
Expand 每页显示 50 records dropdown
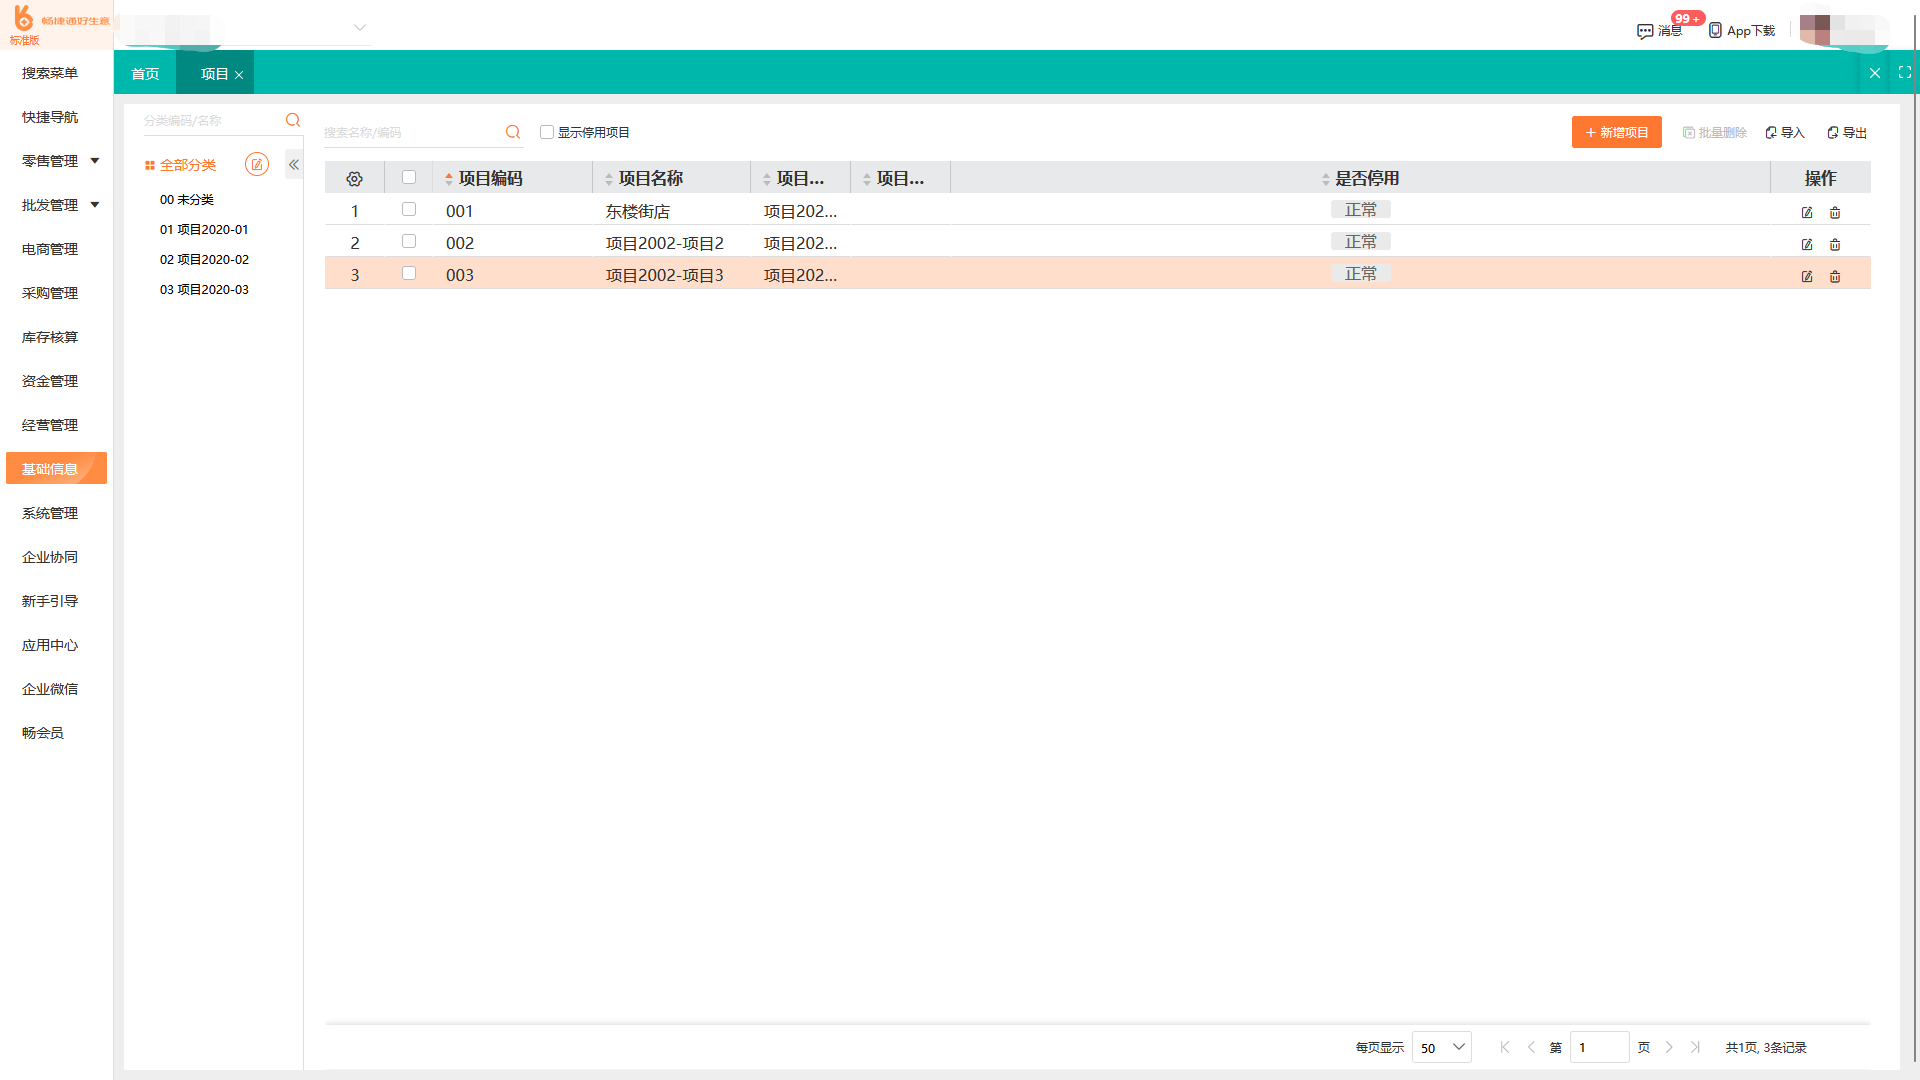(x=1440, y=1047)
